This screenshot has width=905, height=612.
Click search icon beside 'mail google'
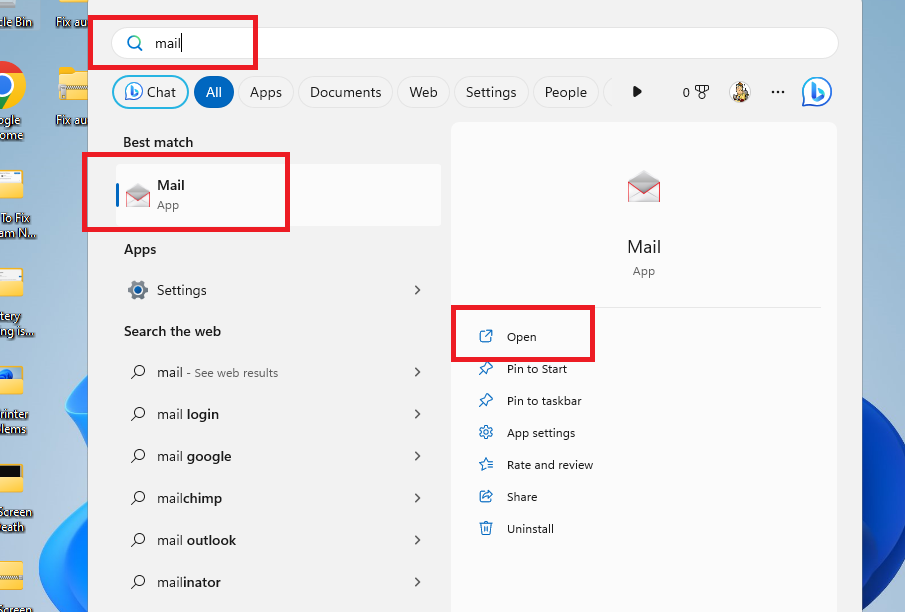(138, 456)
